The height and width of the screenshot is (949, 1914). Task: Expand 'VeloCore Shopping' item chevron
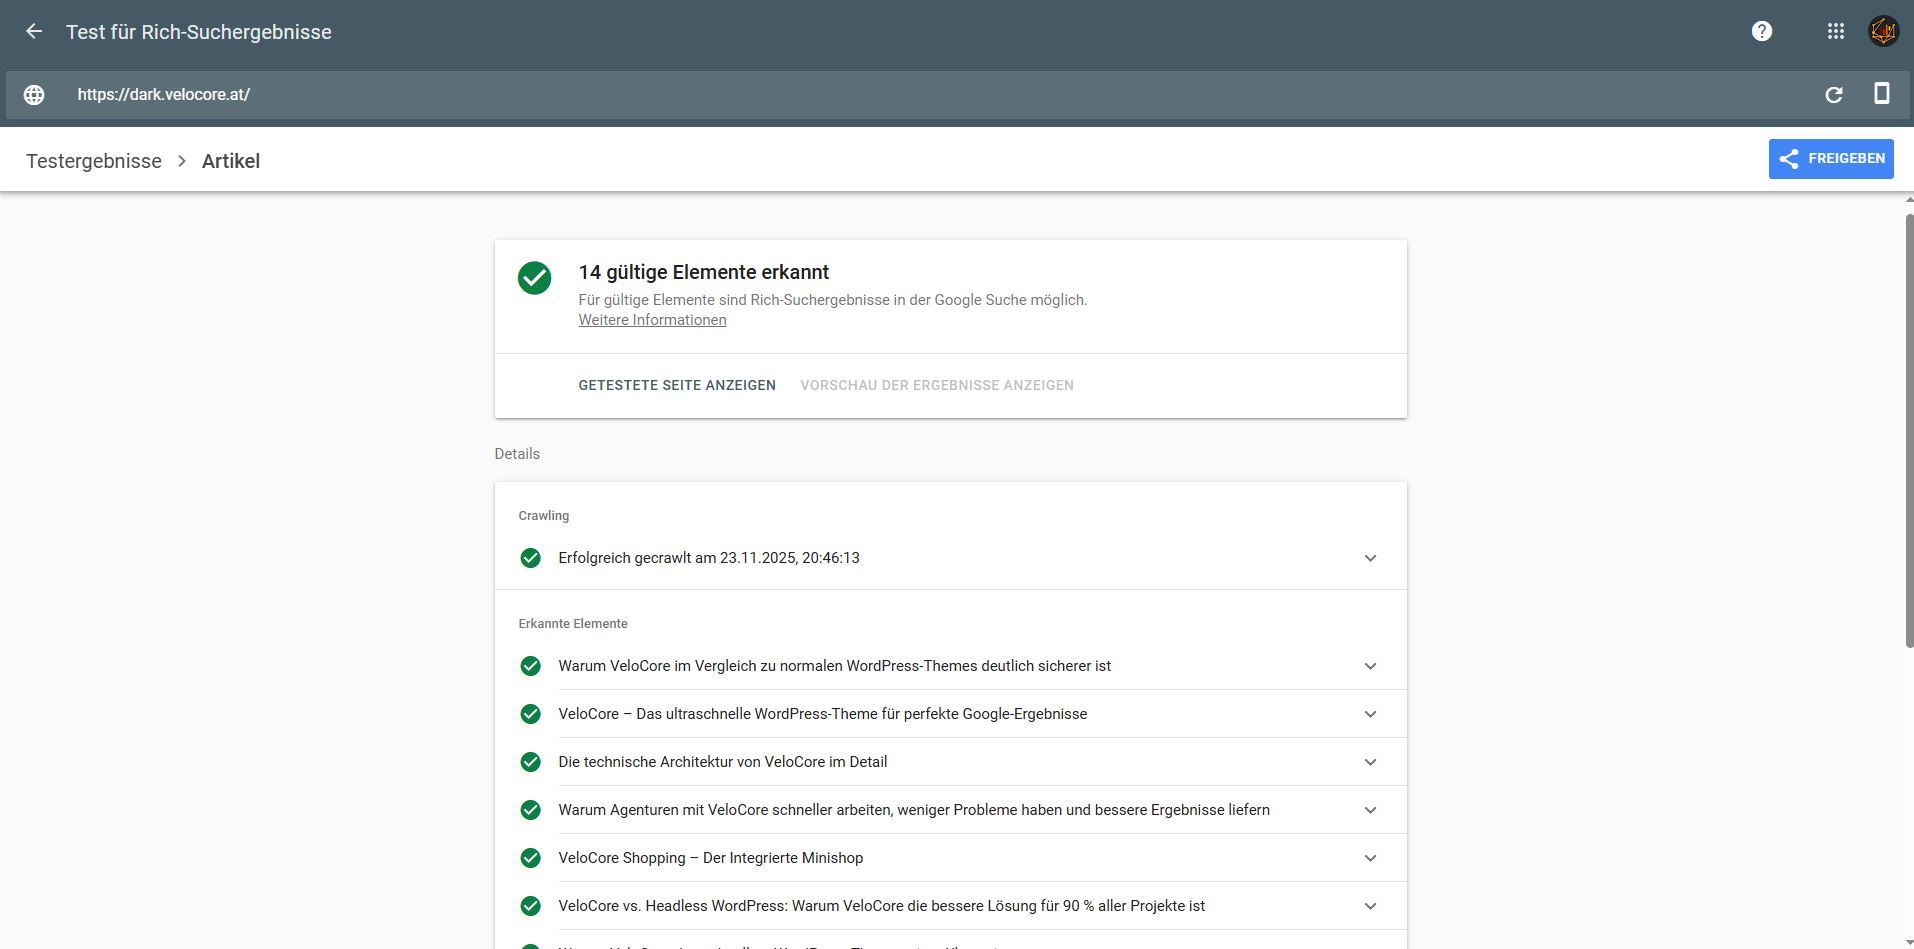1370,858
